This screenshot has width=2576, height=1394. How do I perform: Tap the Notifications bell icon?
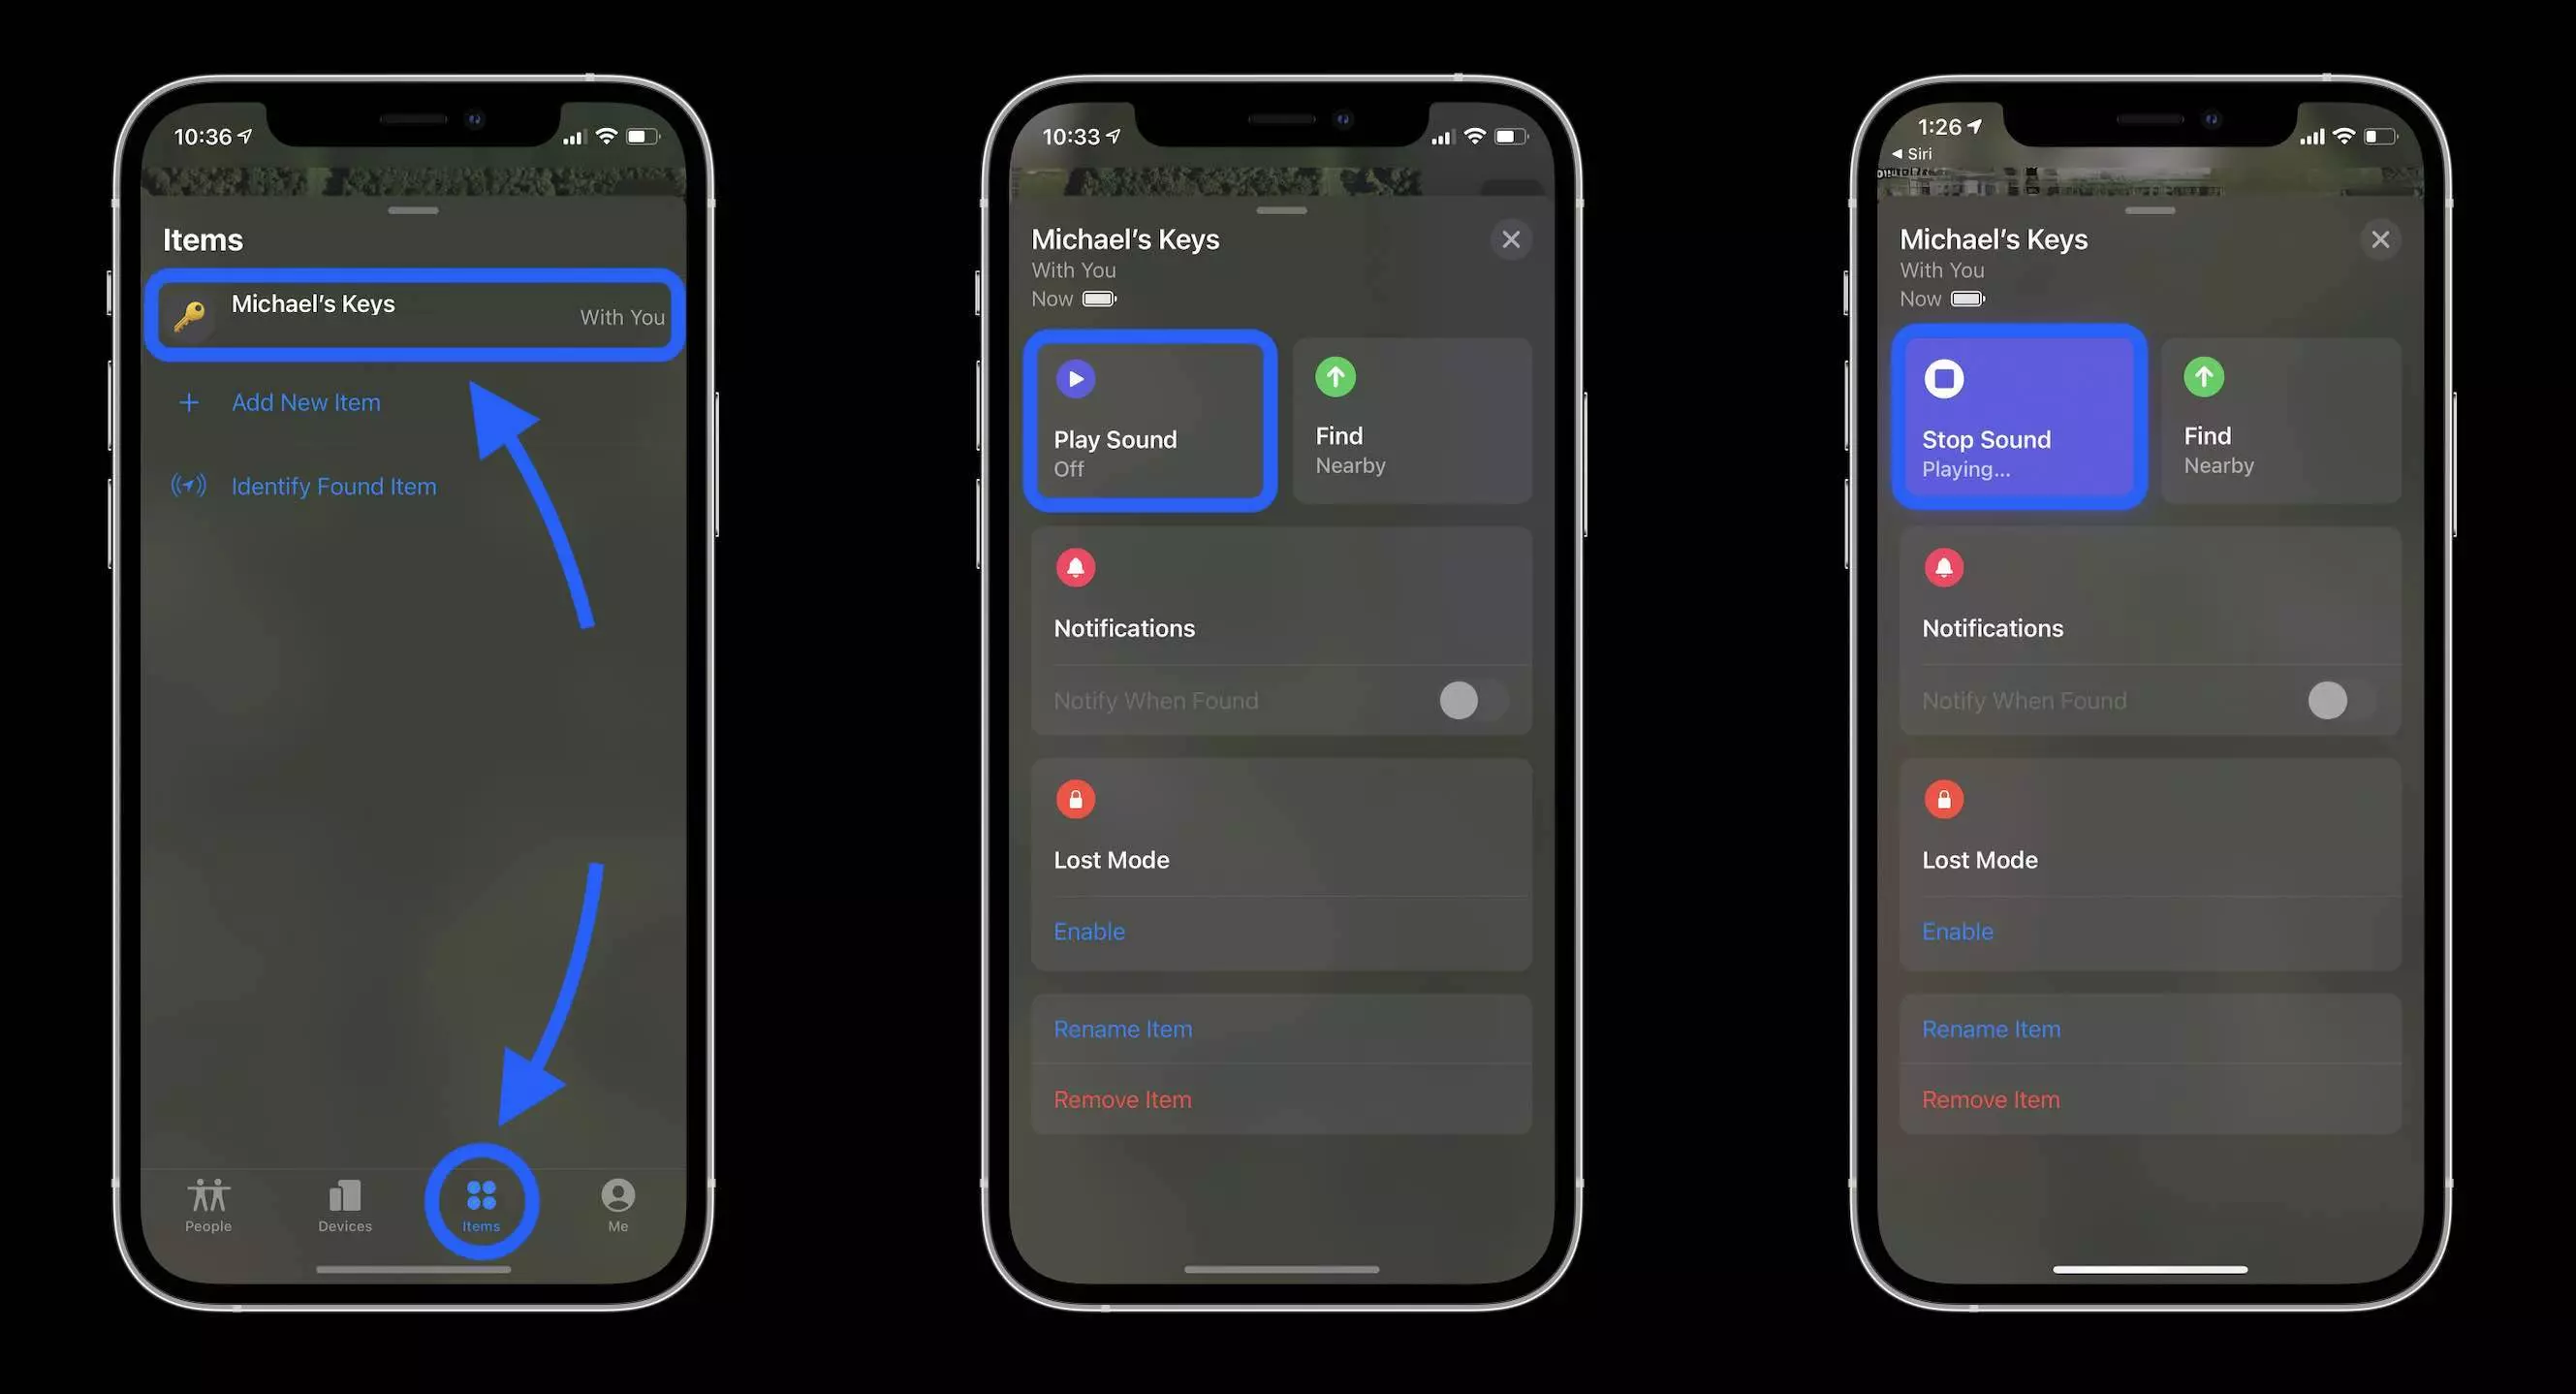(x=1076, y=566)
